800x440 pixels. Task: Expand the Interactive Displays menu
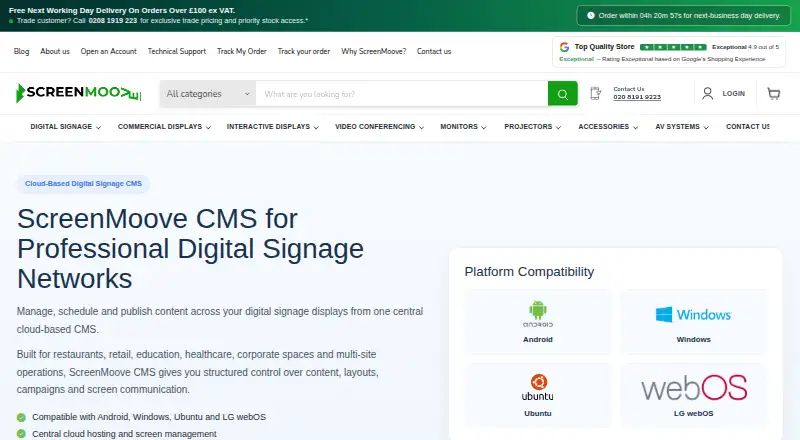click(x=273, y=127)
